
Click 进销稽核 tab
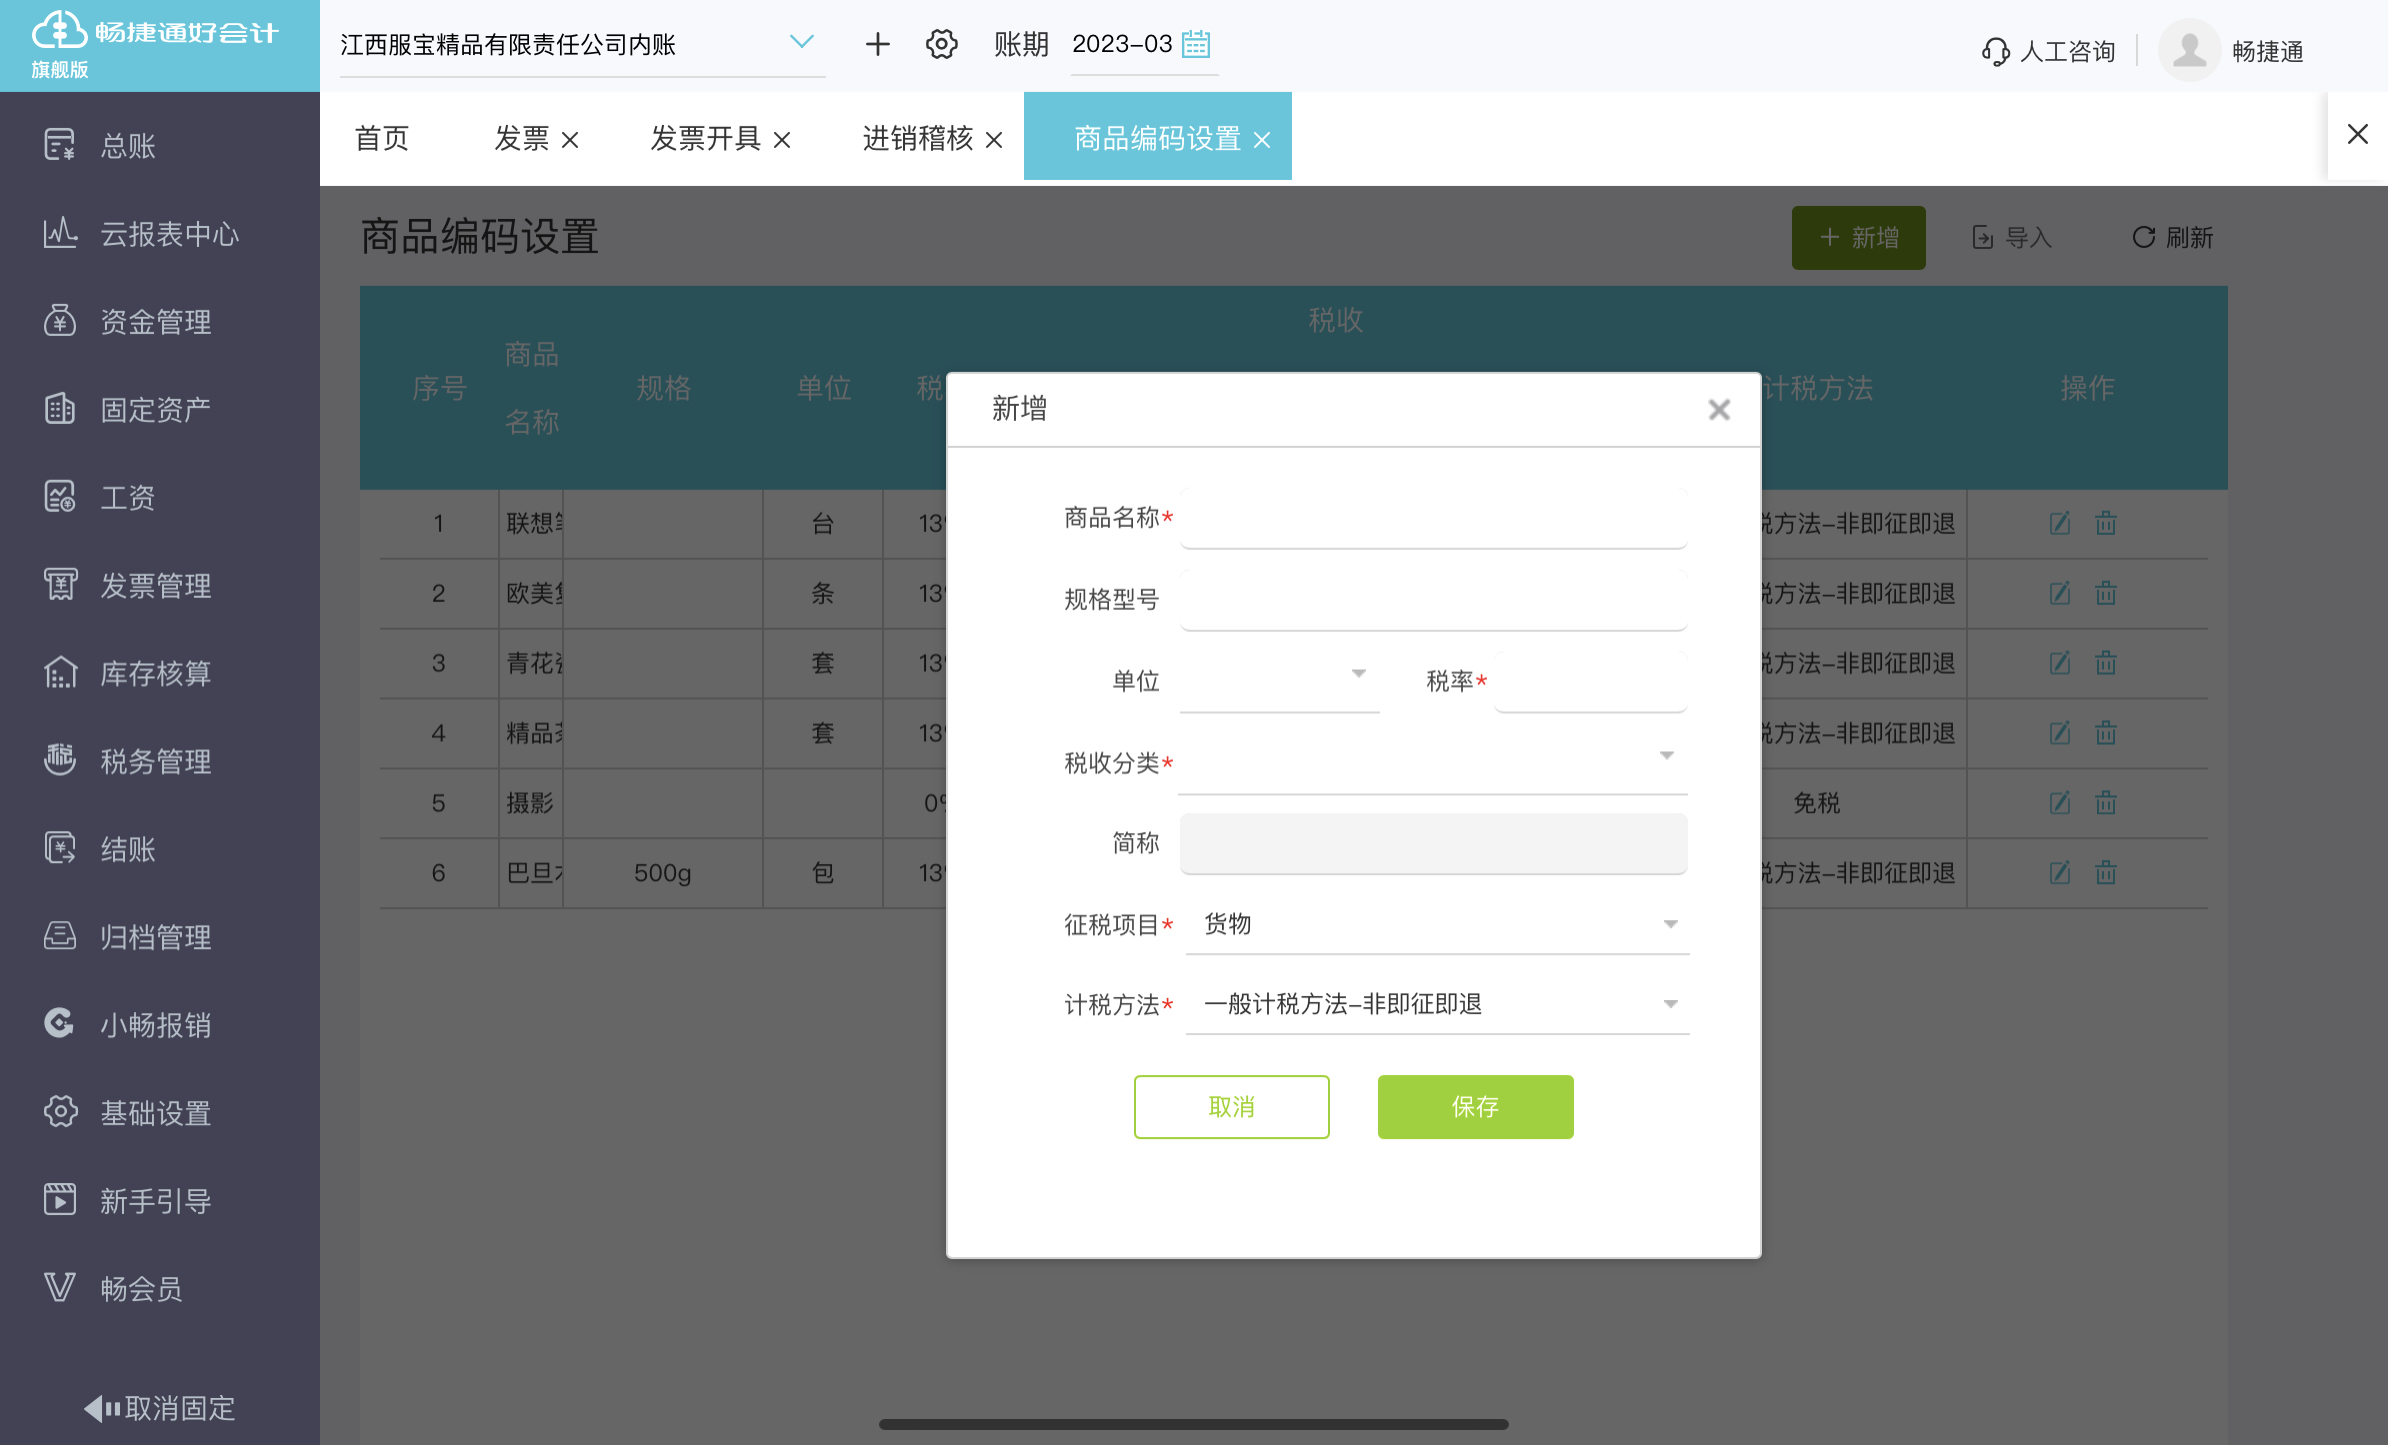[x=916, y=140]
